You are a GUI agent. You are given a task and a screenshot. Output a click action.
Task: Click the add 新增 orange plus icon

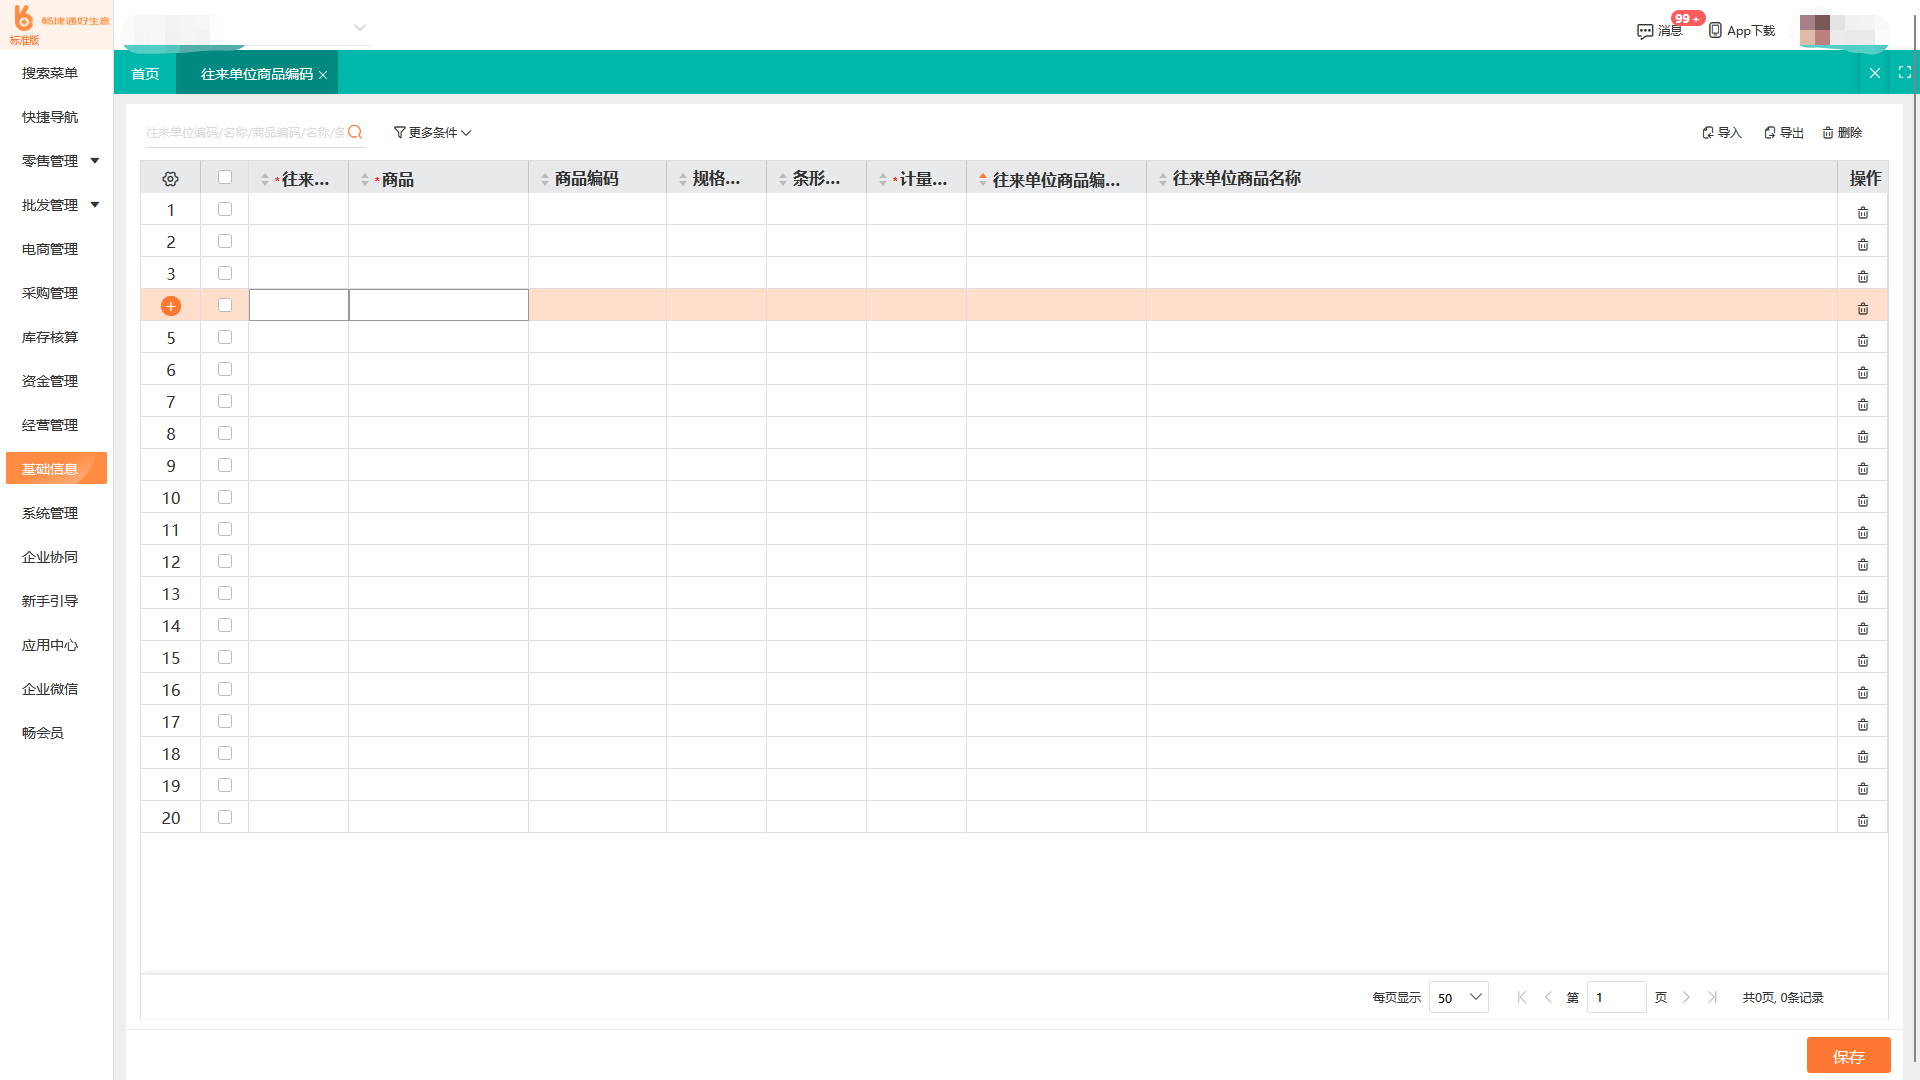click(x=170, y=306)
